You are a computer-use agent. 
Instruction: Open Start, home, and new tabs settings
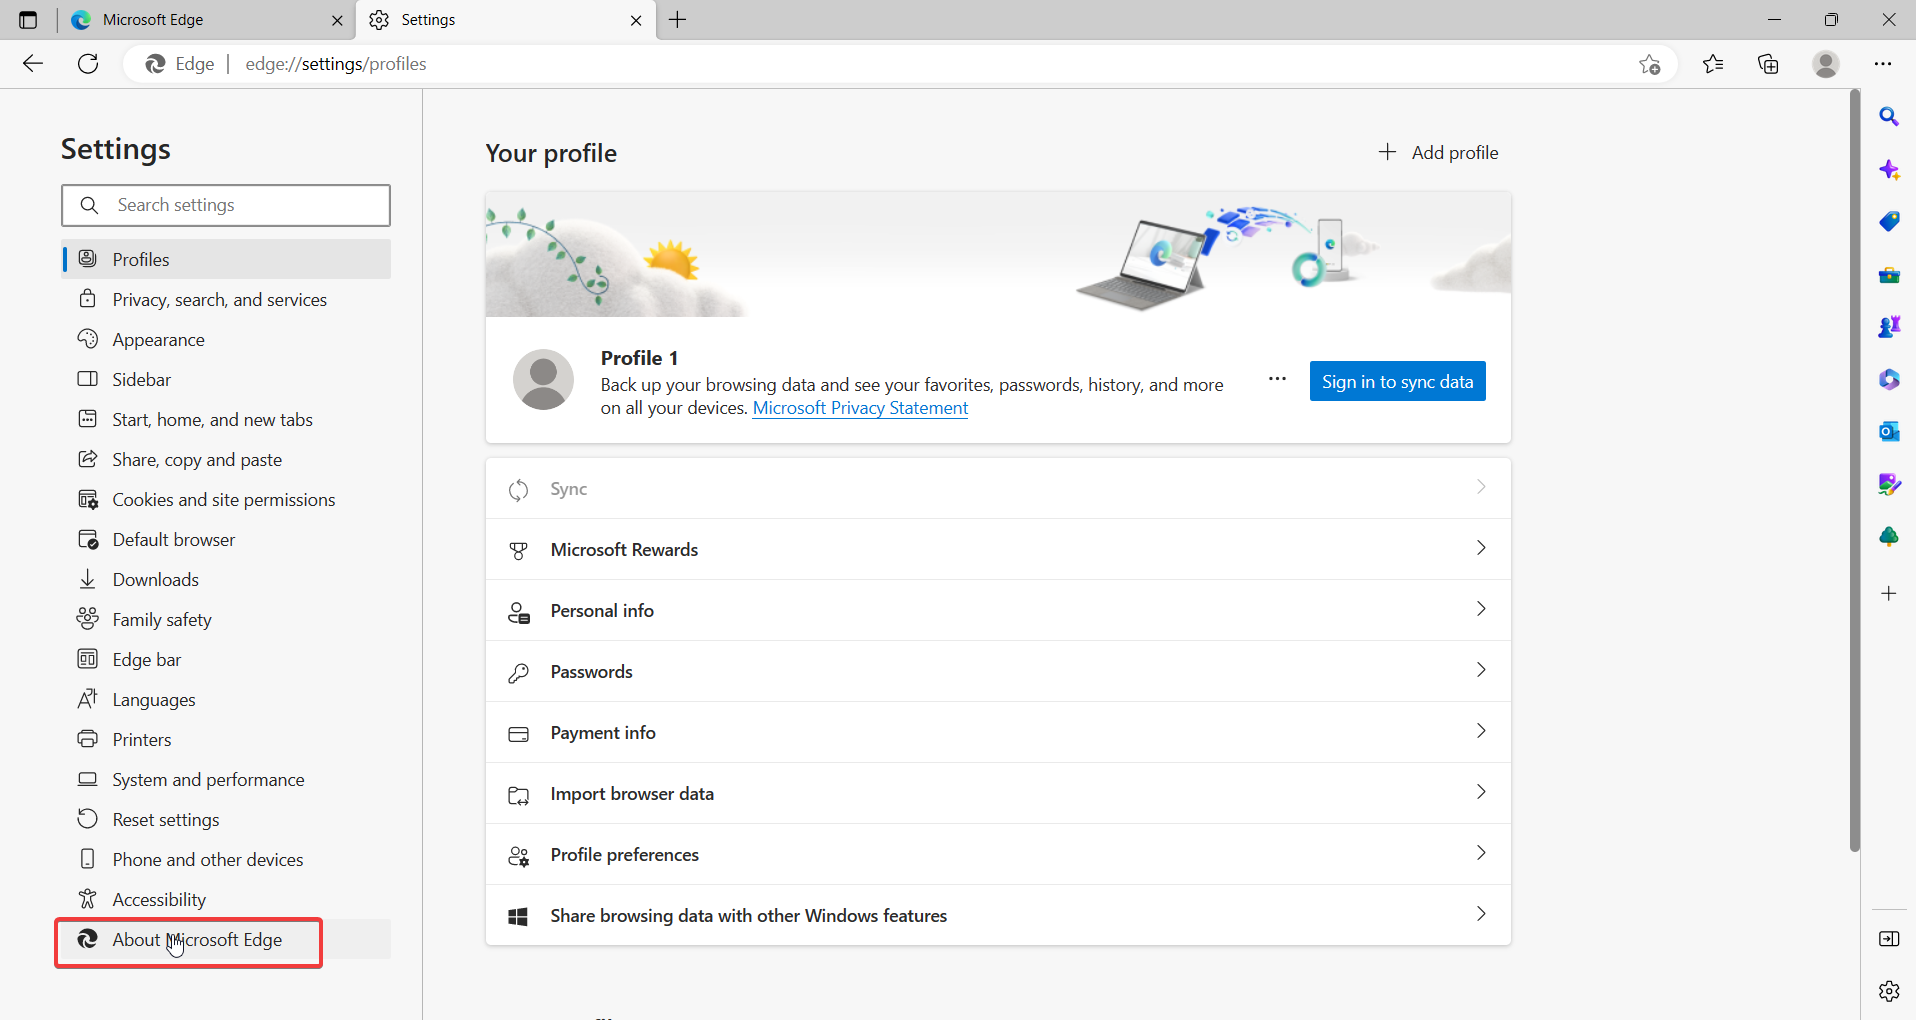226,419
